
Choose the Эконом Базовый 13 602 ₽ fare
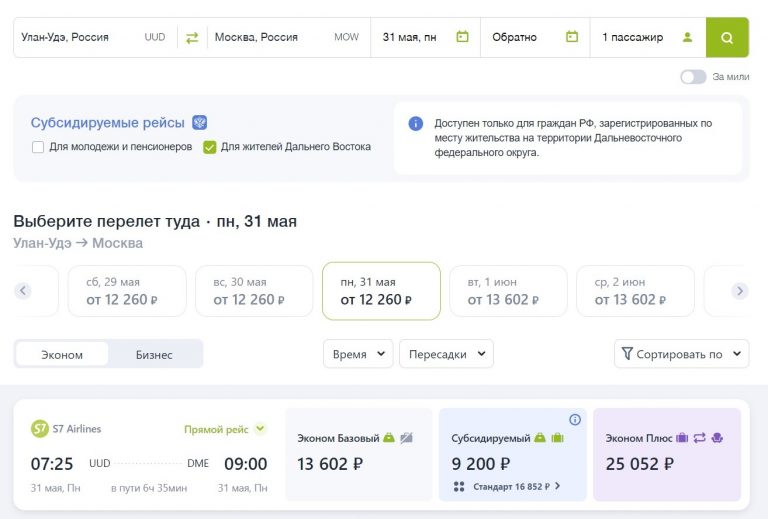(x=358, y=453)
